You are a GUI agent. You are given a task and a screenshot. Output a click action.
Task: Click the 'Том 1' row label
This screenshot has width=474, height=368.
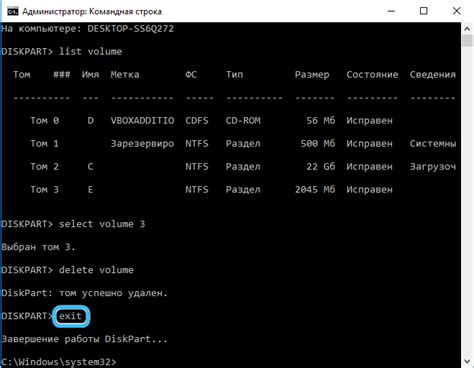(x=45, y=144)
